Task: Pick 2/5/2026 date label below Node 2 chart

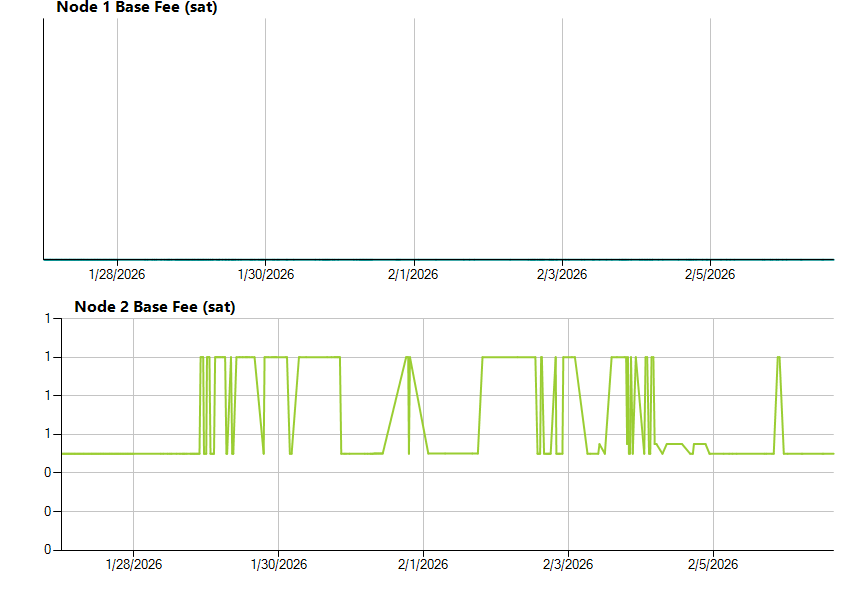Action: click(x=712, y=565)
